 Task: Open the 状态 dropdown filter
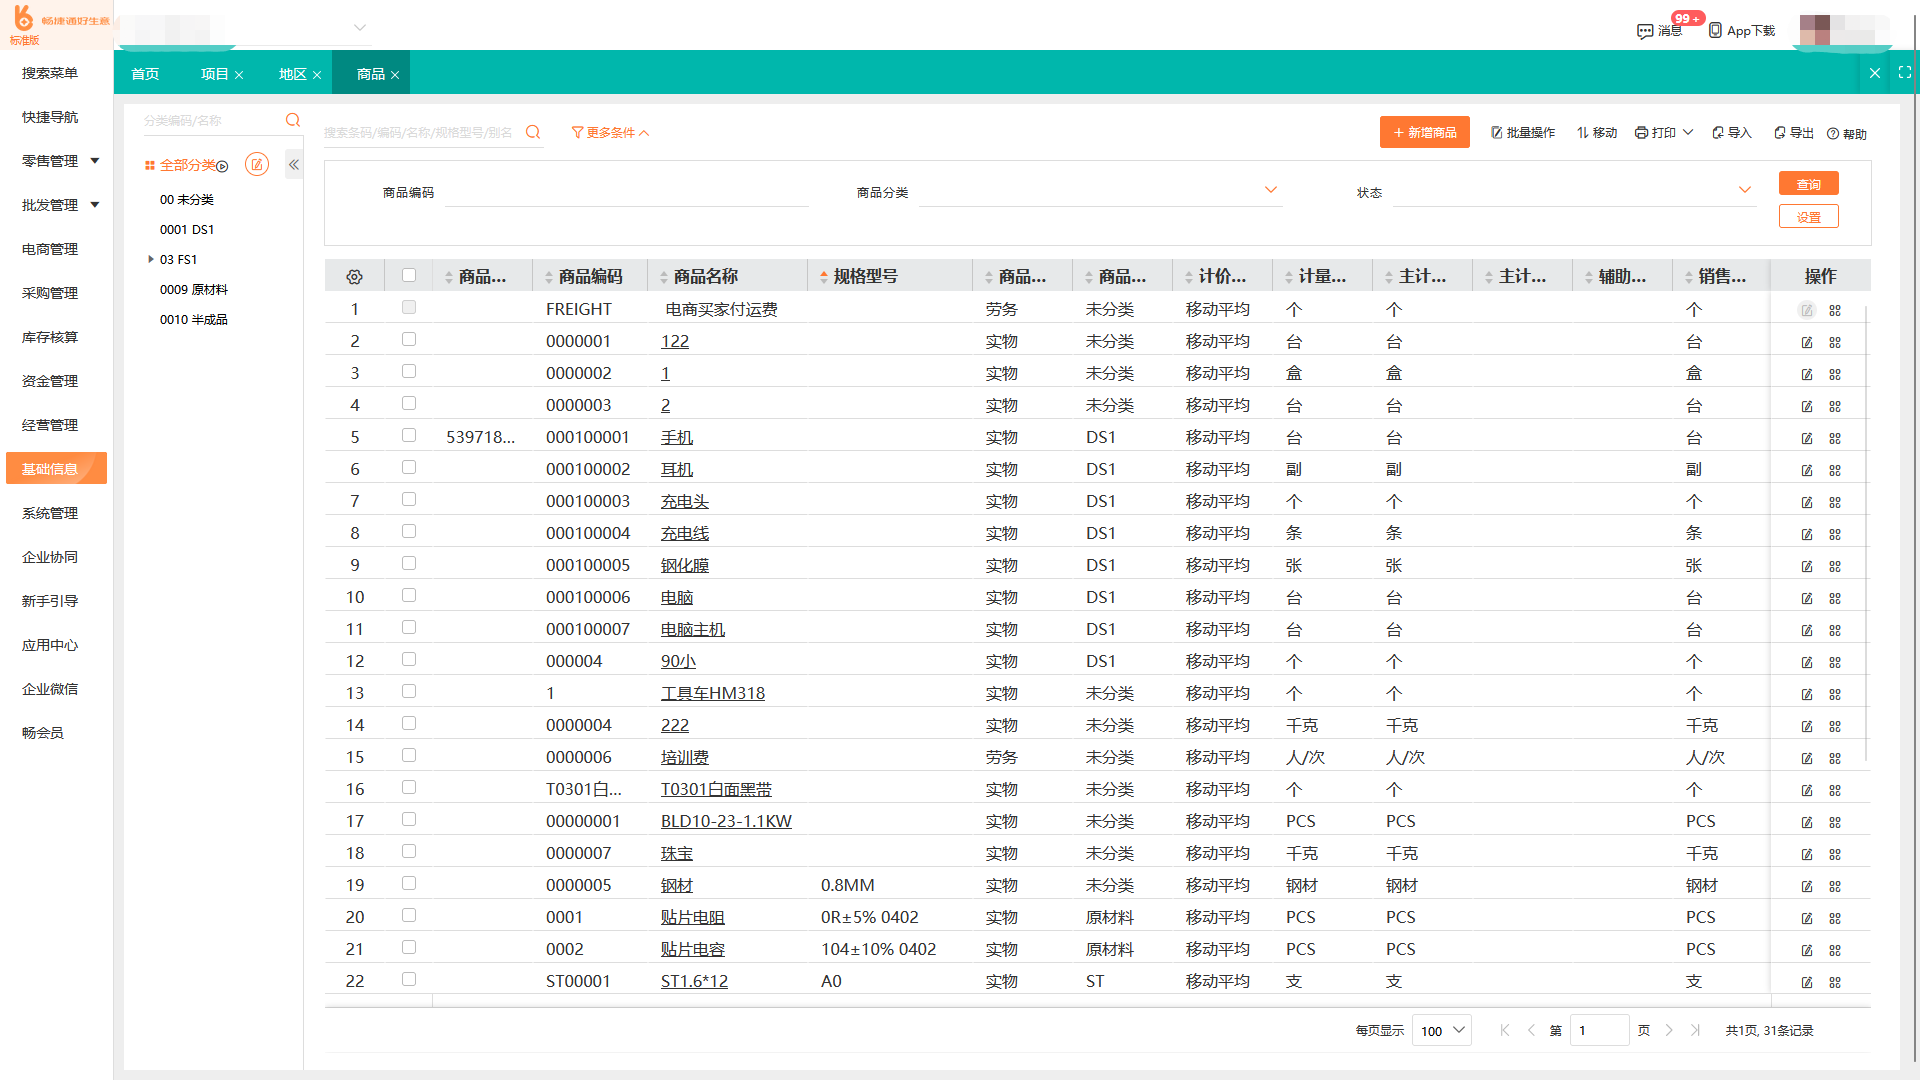(1742, 191)
